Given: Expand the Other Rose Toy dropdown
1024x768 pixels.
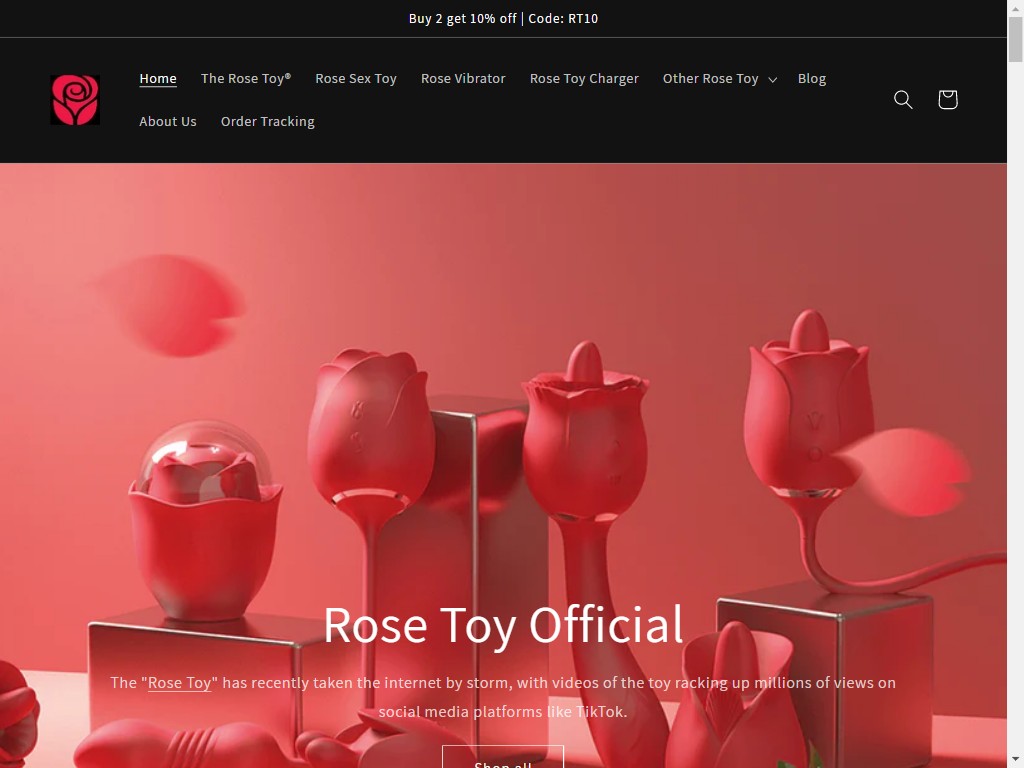Looking at the screenshot, I should coord(719,79).
